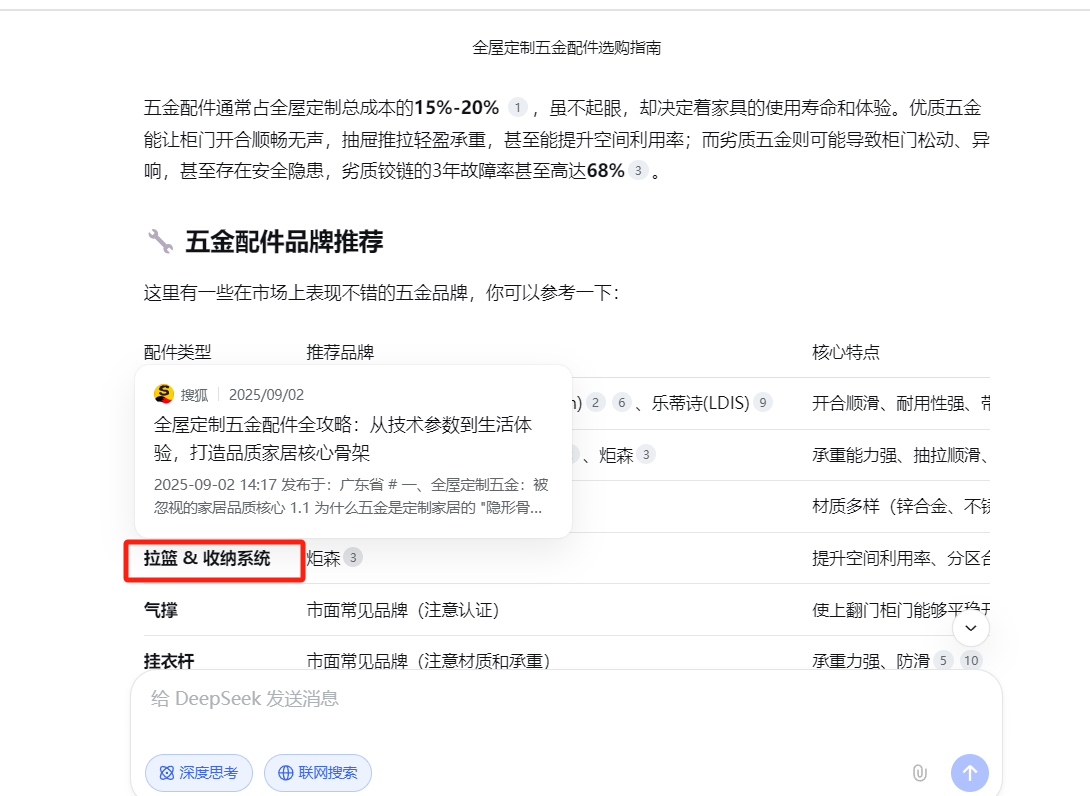This screenshot has height=796, width=1090.
Task: Toggle 深度思考 (Deep Think) mode
Action: (199, 772)
